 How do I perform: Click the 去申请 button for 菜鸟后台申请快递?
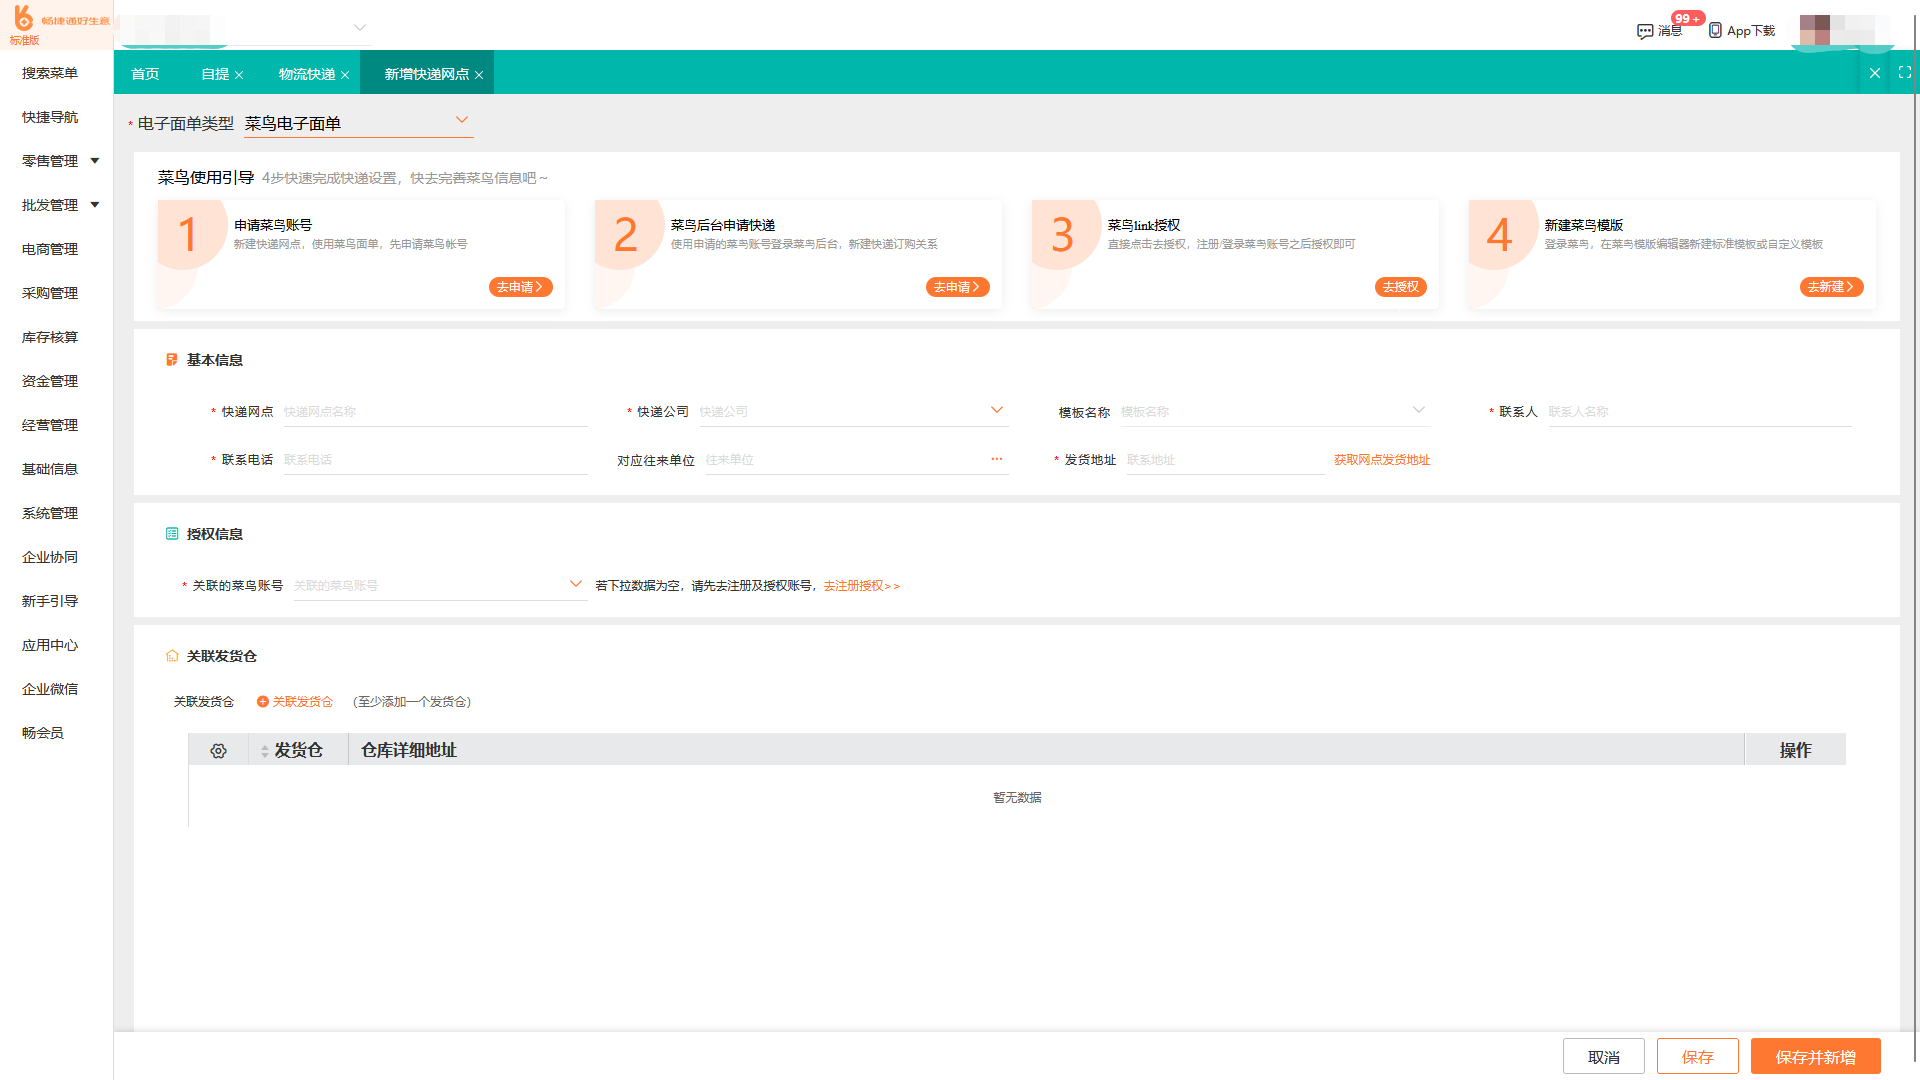pos(960,286)
